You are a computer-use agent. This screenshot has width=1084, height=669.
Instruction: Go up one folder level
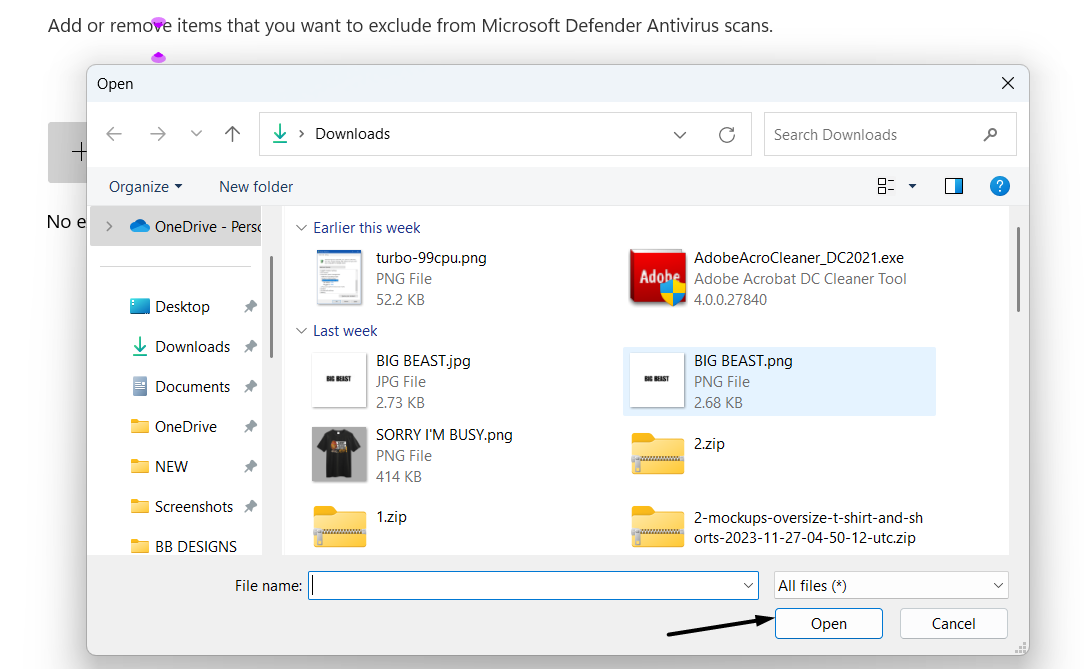(232, 133)
